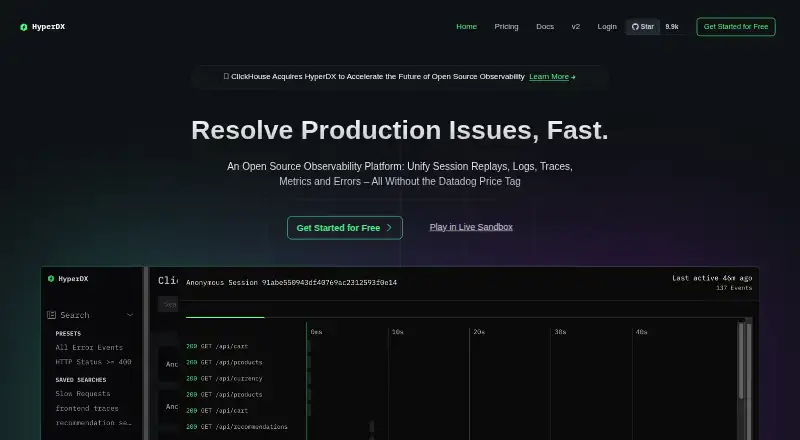Click the Last active 46m ago text
Screen dimensions: 800x440
tap(712, 278)
